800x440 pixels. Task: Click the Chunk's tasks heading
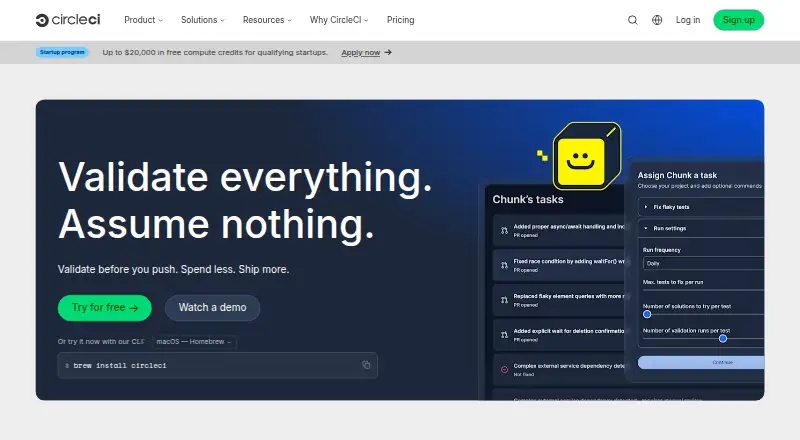coord(528,200)
